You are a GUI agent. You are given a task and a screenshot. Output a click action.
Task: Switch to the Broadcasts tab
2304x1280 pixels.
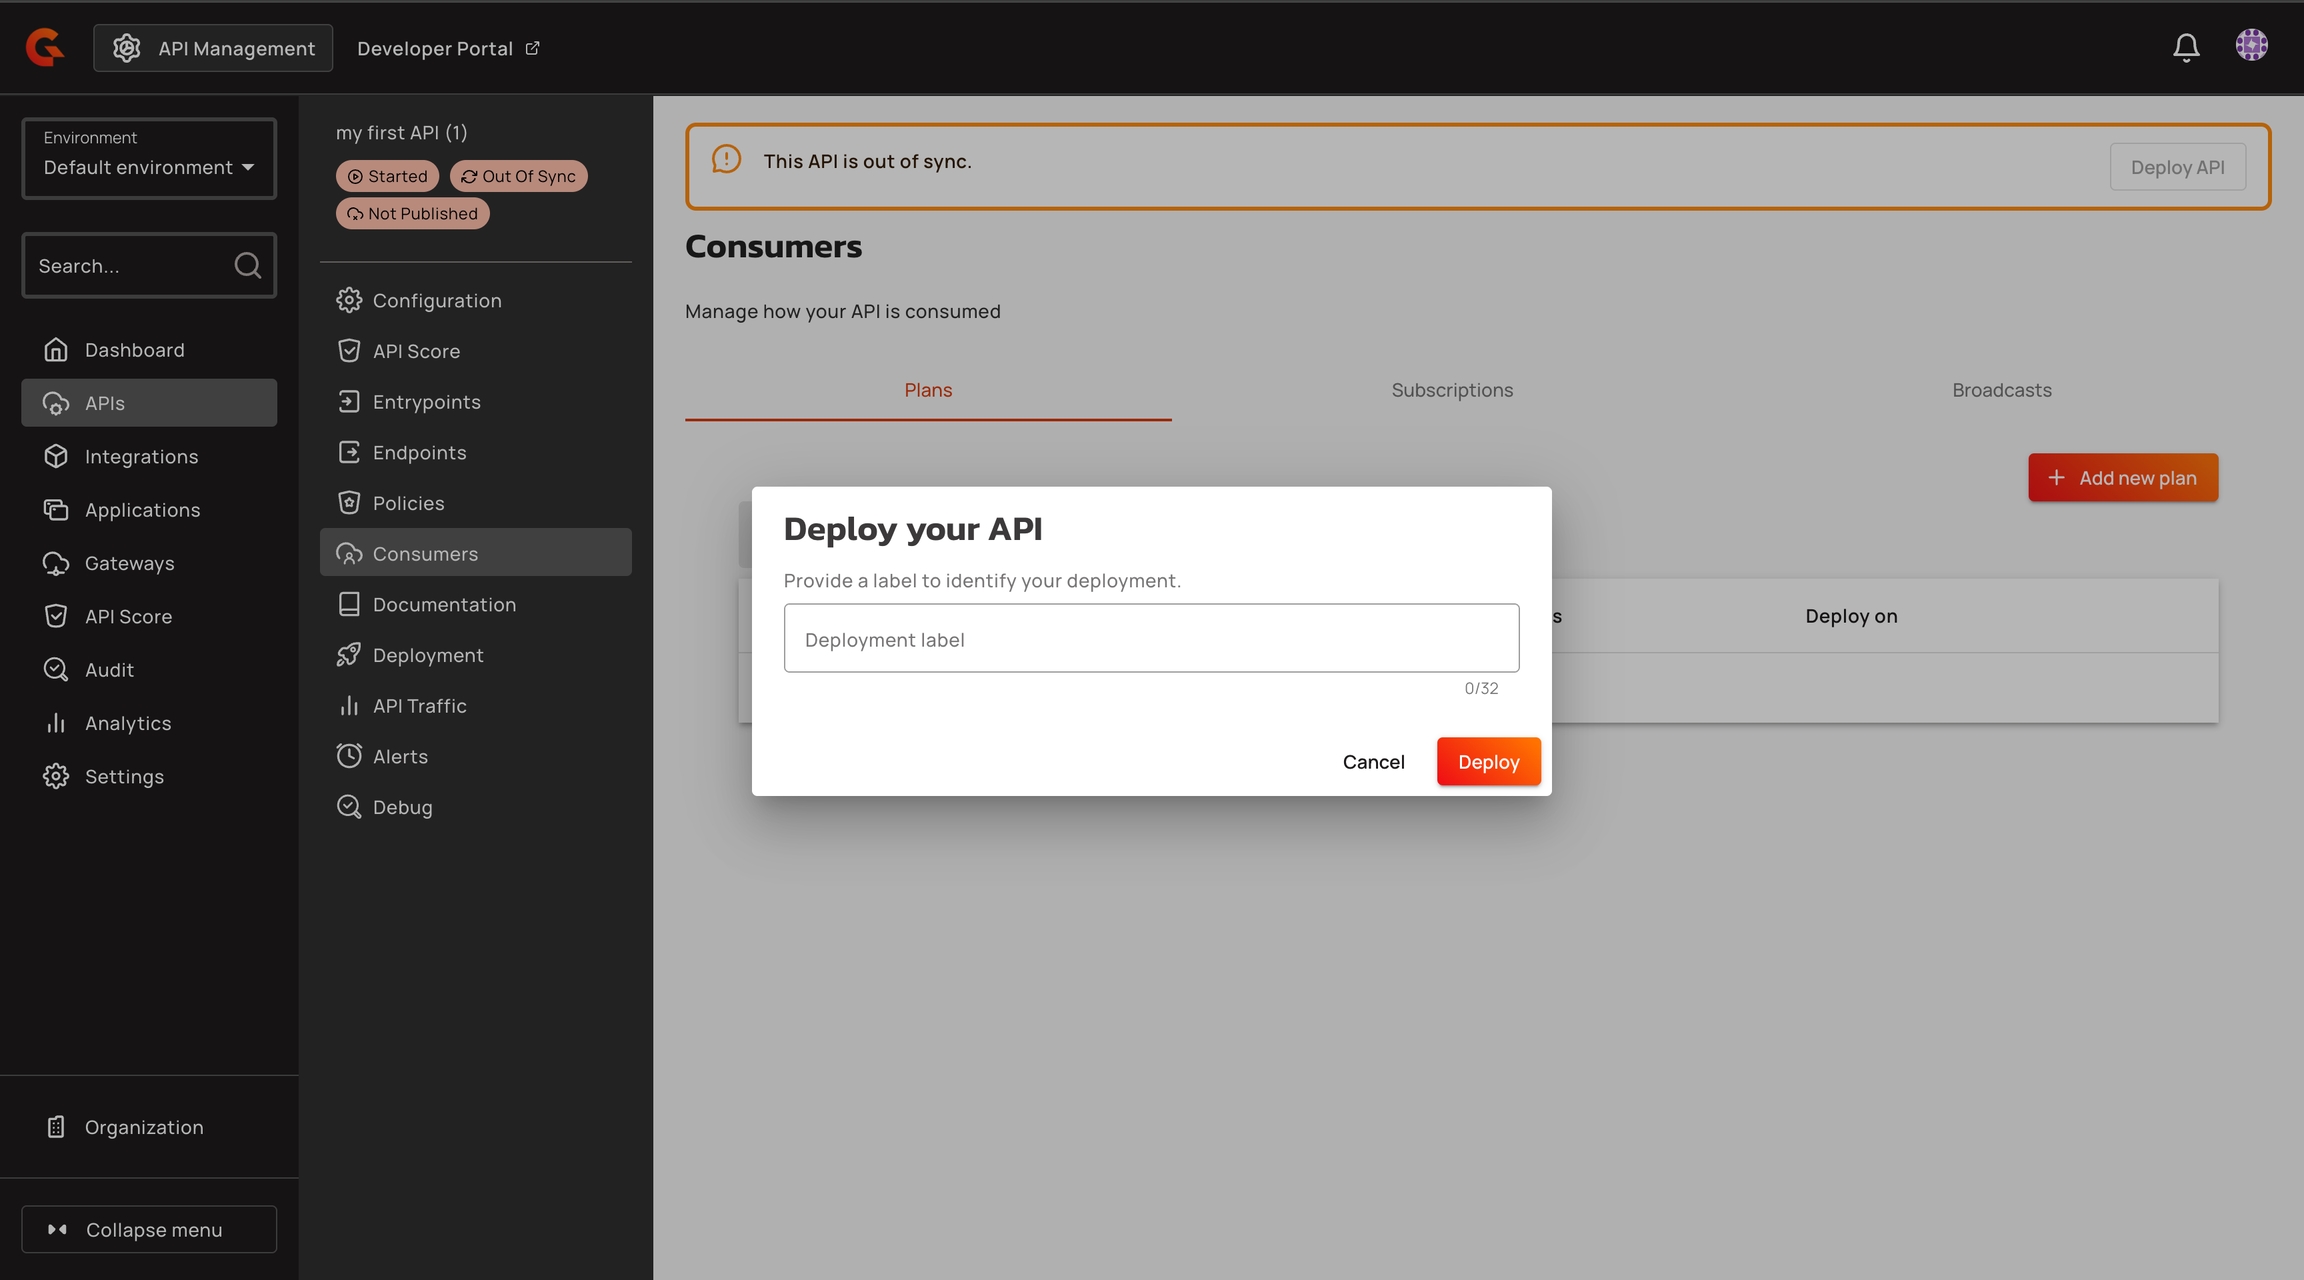[2001, 390]
